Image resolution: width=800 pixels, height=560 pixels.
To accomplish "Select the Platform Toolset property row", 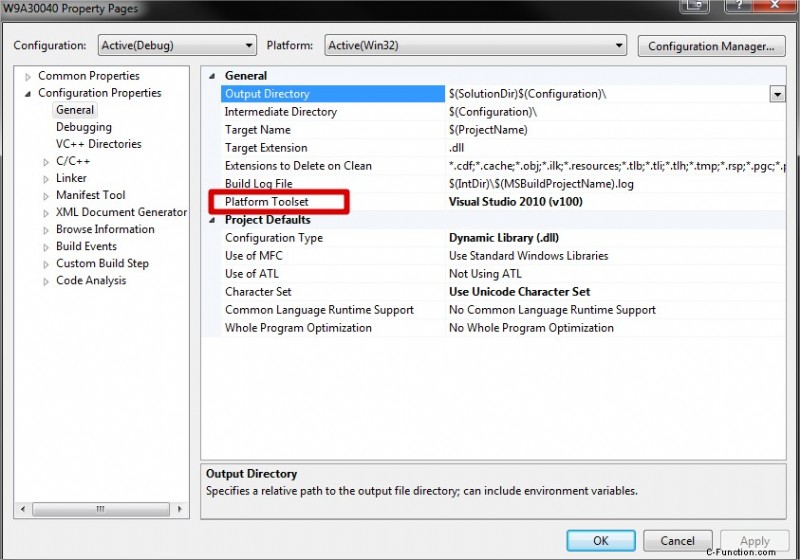I will (267, 202).
